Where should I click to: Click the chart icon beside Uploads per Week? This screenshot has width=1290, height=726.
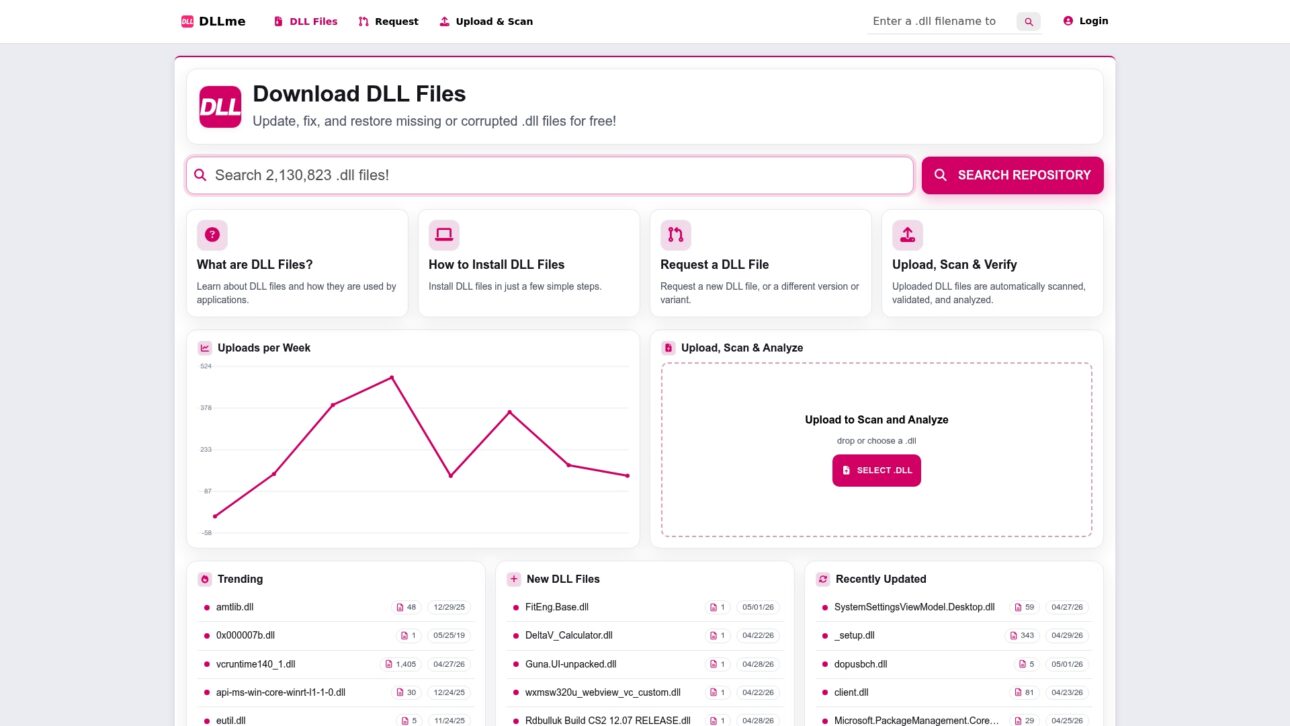pos(205,348)
